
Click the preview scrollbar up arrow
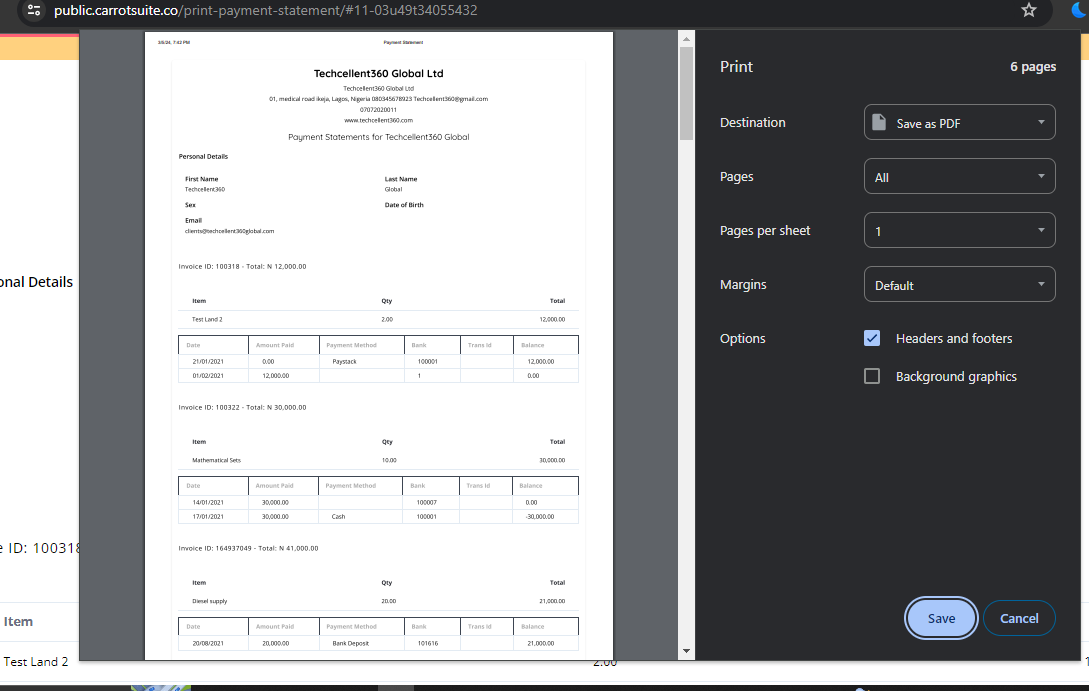coord(686,39)
